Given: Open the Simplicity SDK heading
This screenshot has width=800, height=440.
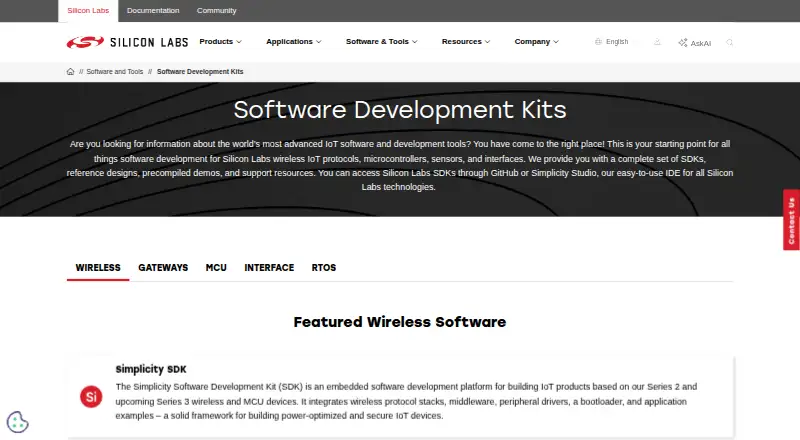Looking at the screenshot, I should pyautogui.click(x=151, y=369).
